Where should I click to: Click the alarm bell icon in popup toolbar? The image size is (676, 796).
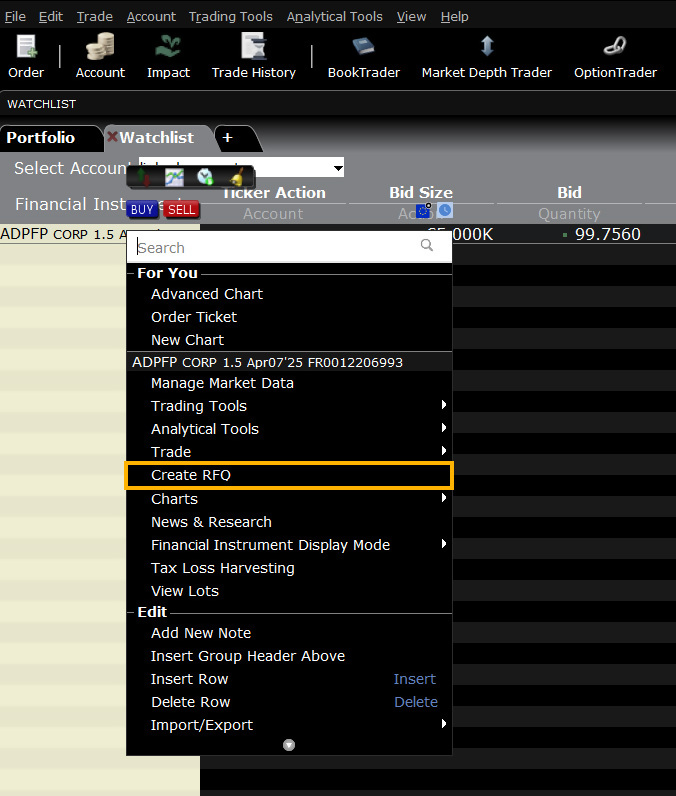(236, 178)
